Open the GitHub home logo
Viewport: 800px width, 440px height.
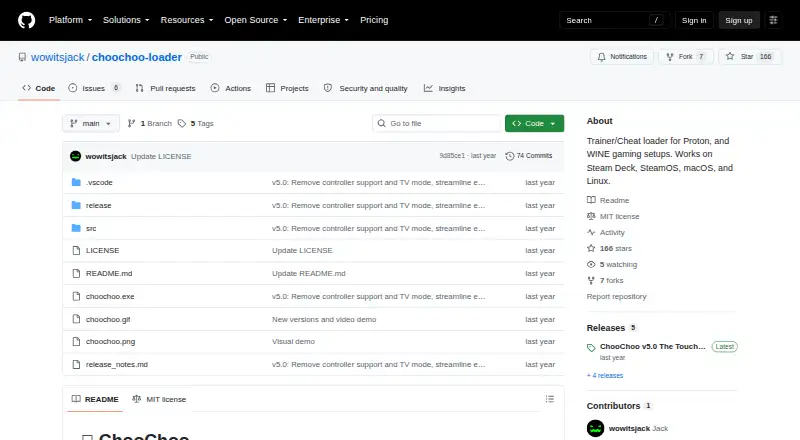pyautogui.click(x=27, y=20)
